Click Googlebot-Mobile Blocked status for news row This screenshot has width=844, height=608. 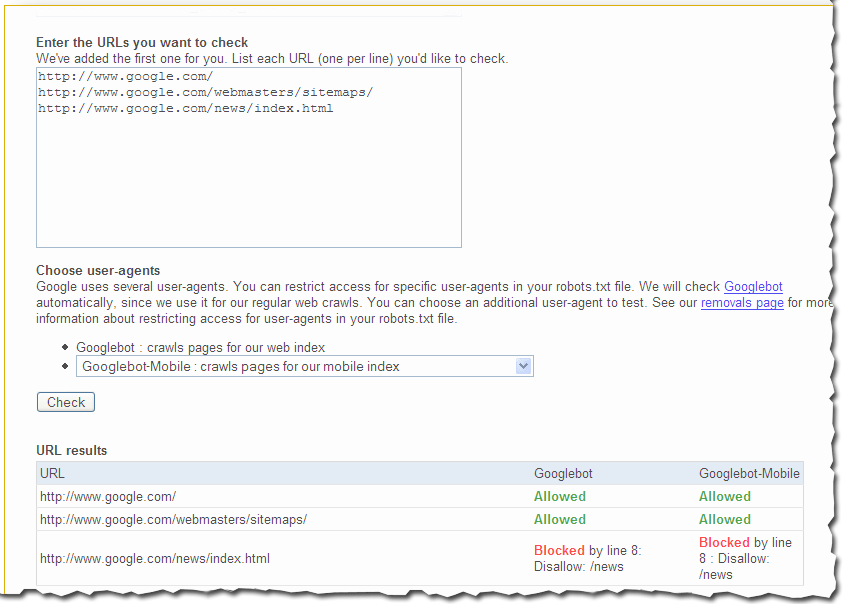click(724, 542)
